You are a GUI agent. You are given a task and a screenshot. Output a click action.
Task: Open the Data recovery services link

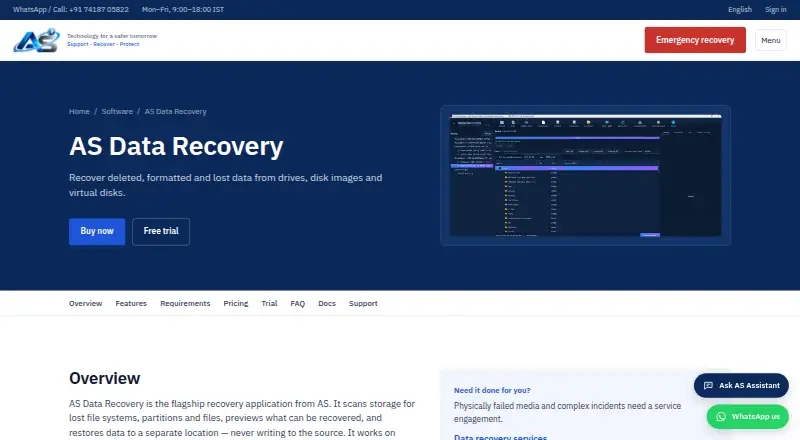pyautogui.click(x=501, y=437)
